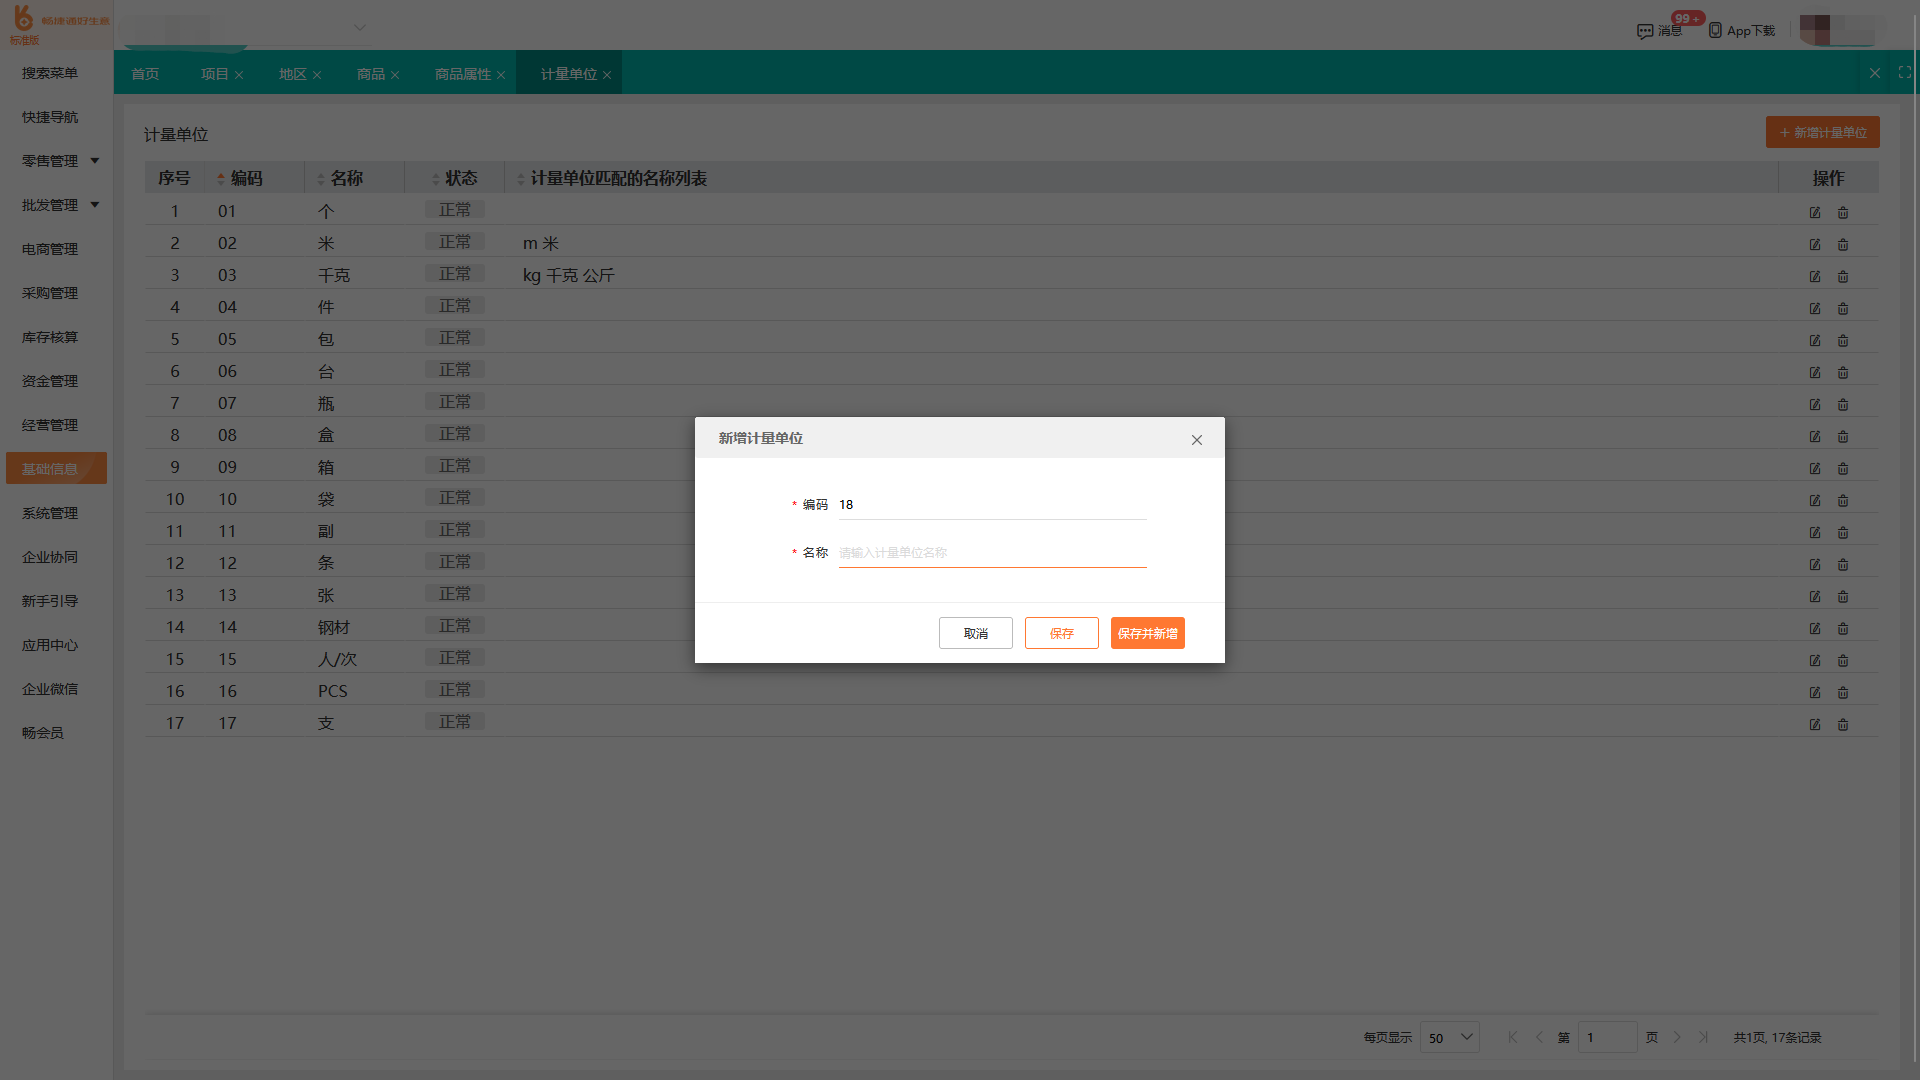Click the delete icon for row 5
1920x1080 pixels.
pyautogui.click(x=1844, y=339)
